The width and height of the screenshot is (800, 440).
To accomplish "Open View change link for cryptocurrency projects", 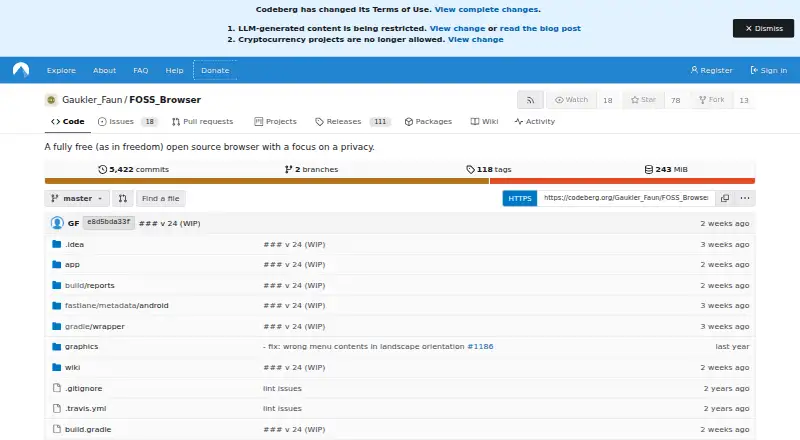I will click(476, 39).
